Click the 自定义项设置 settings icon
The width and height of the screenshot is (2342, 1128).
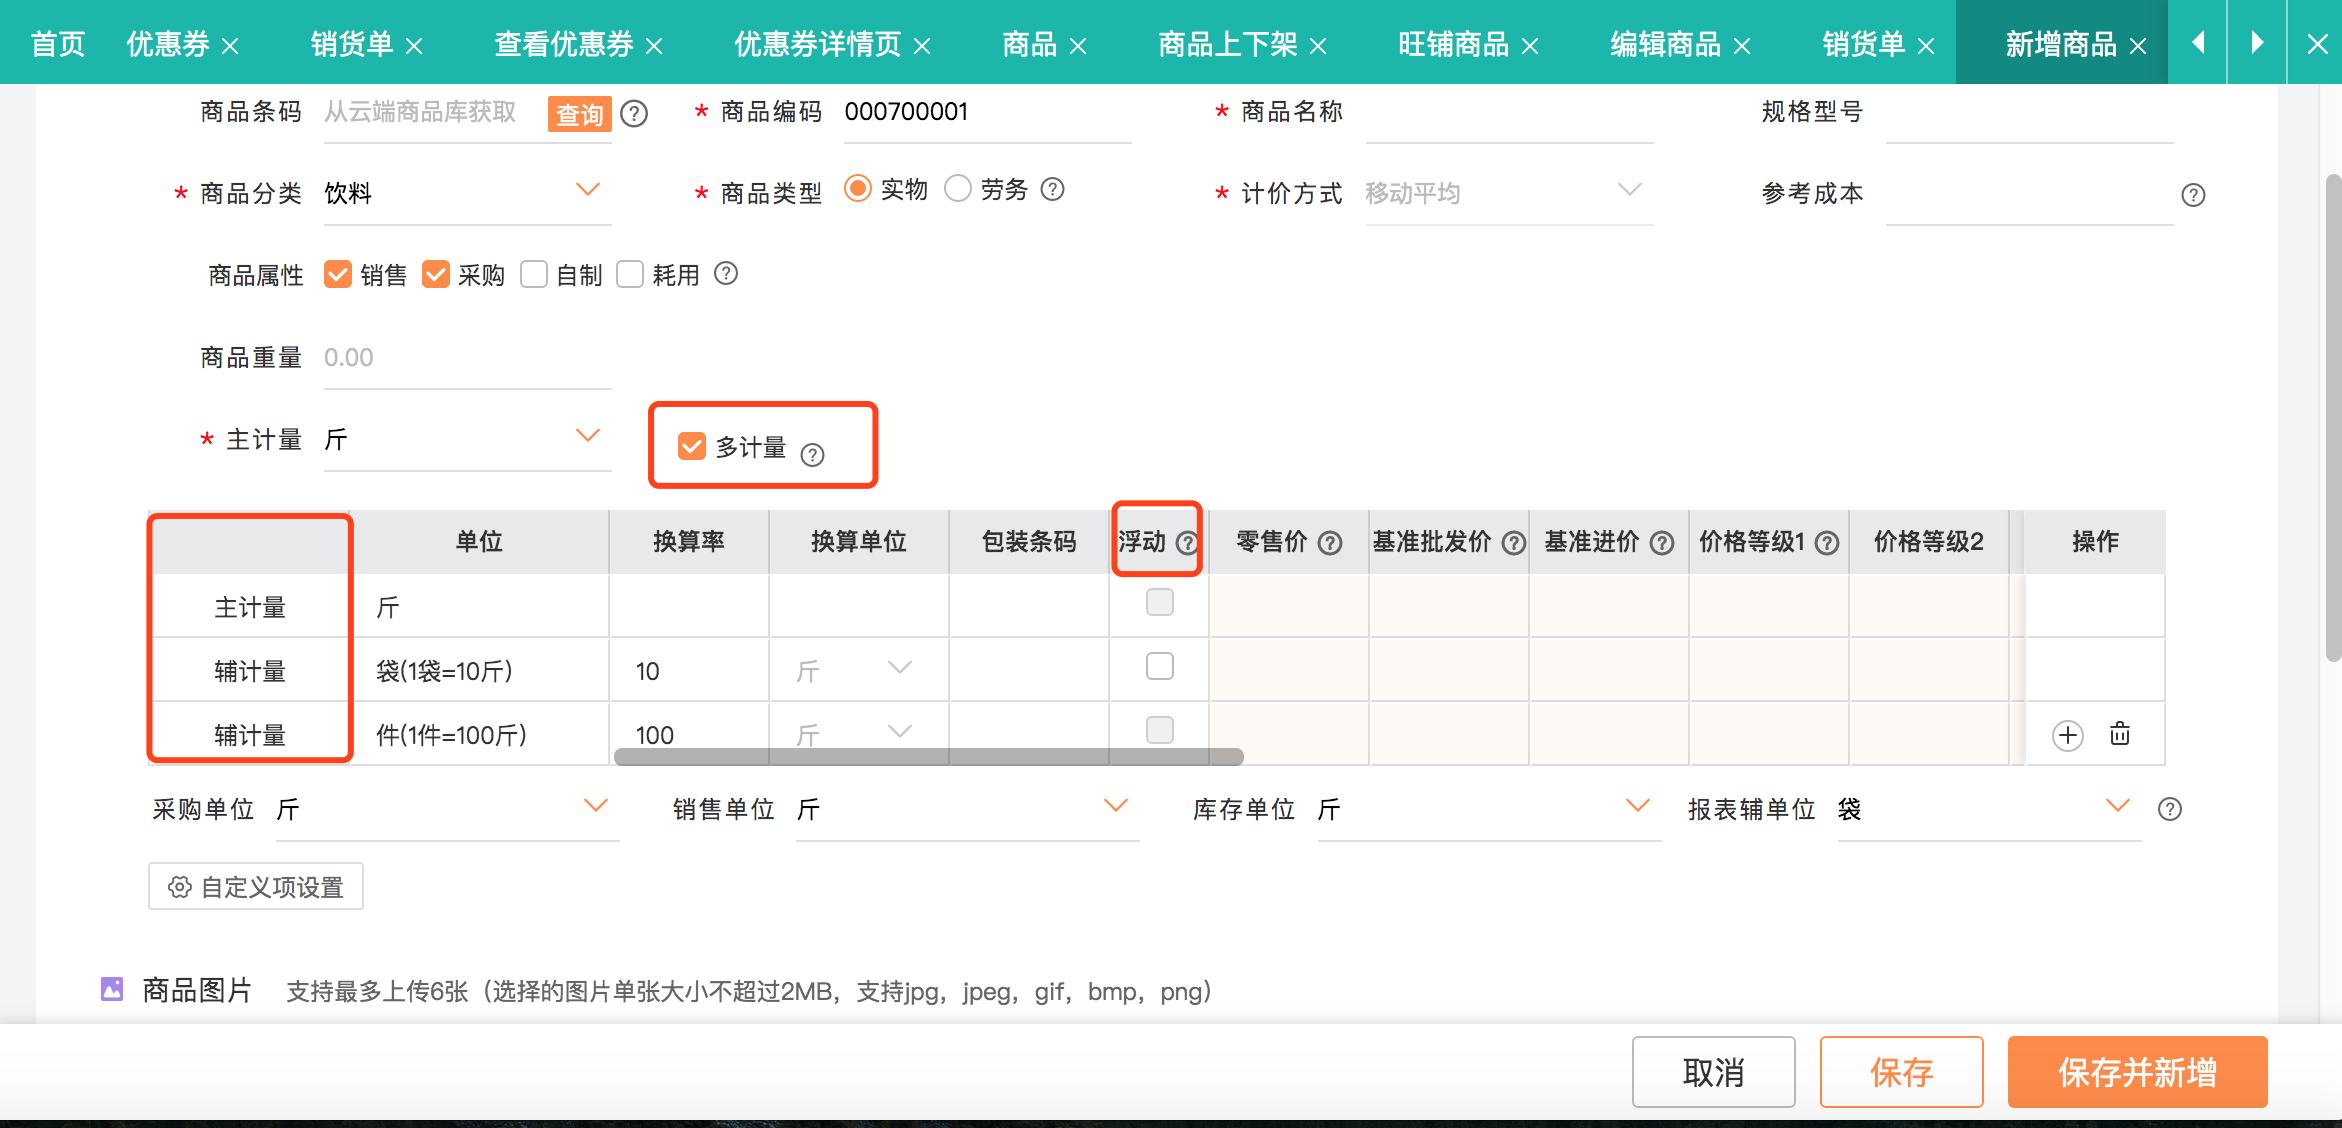173,889
